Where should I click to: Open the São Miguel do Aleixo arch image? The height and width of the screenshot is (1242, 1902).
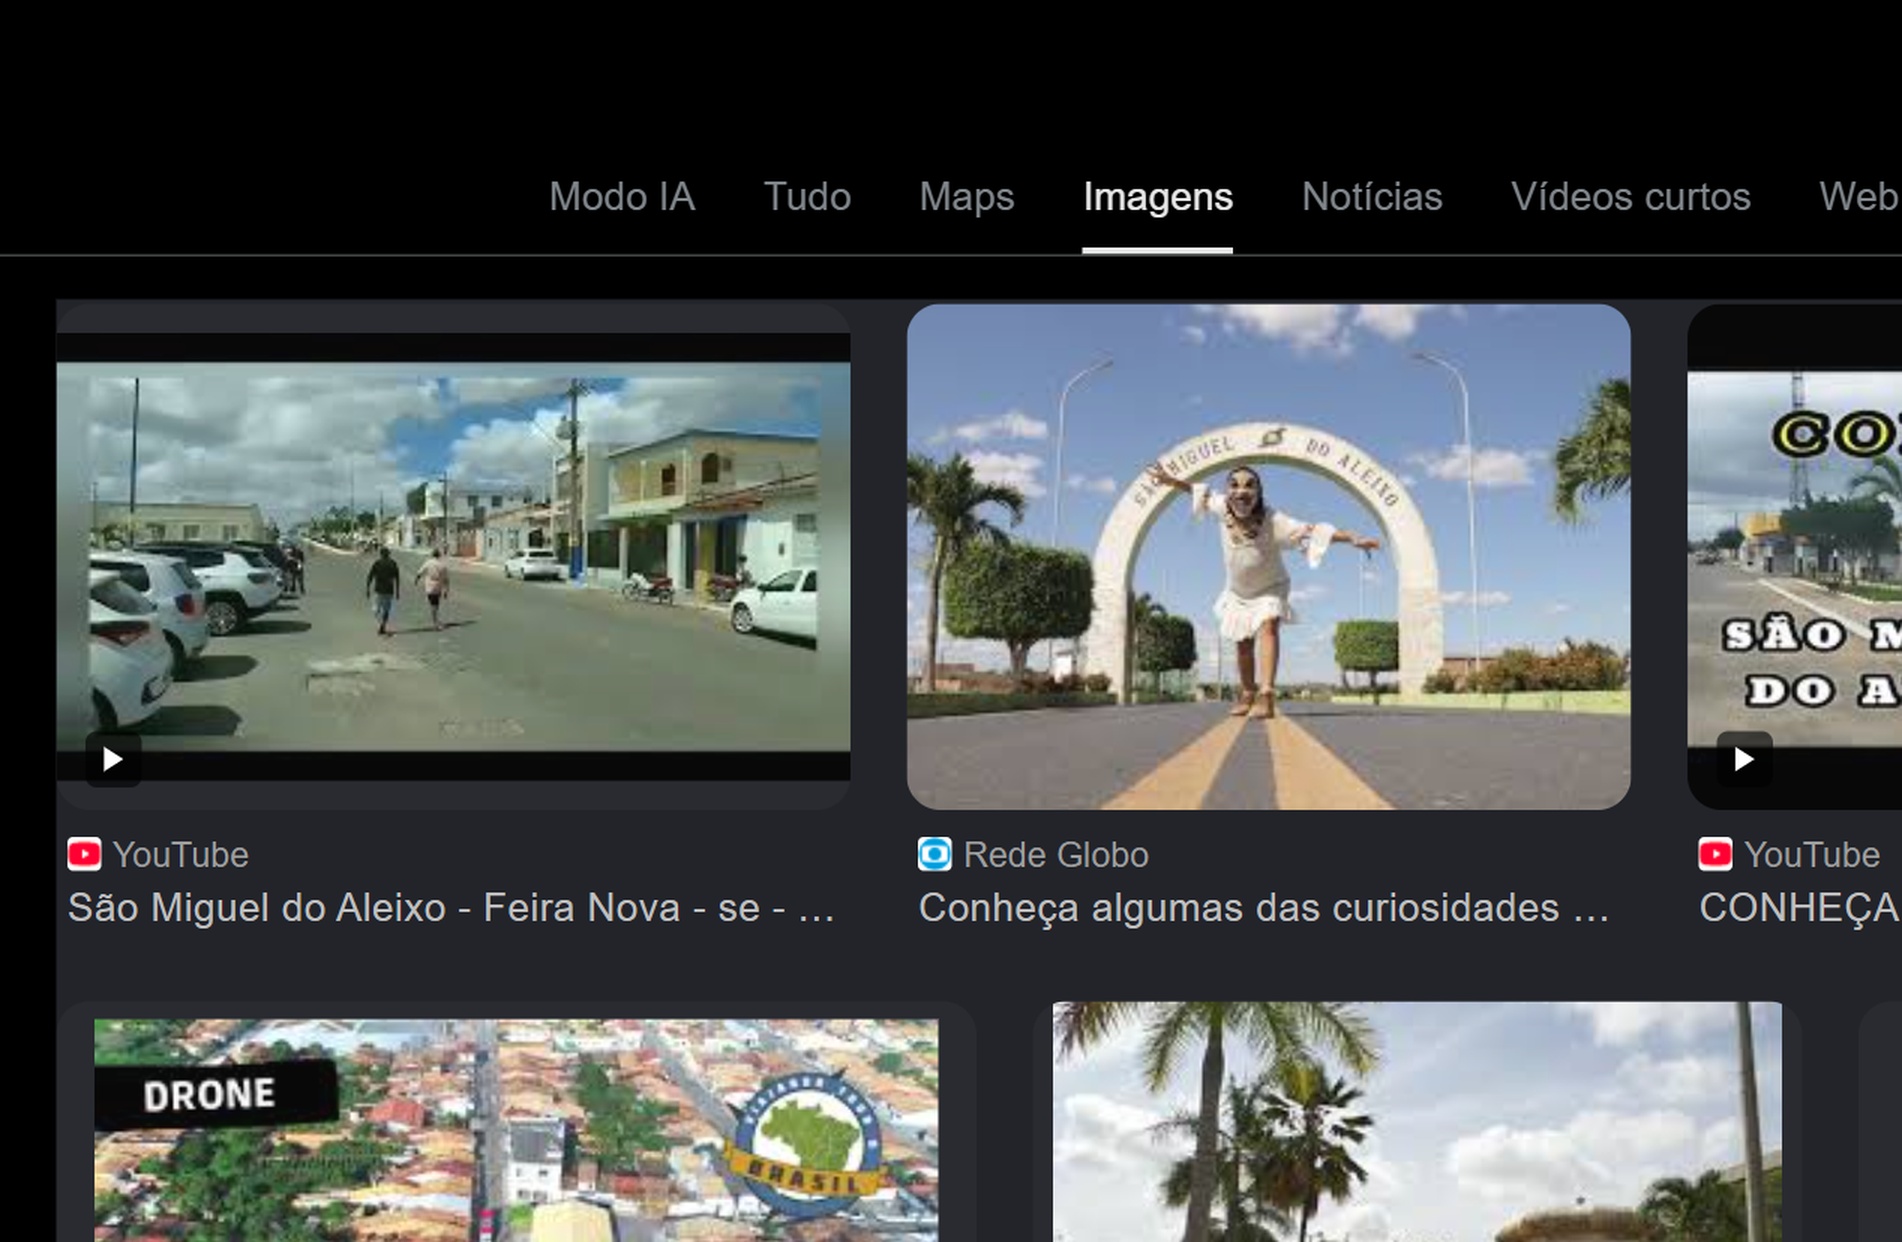[1268, 555]
